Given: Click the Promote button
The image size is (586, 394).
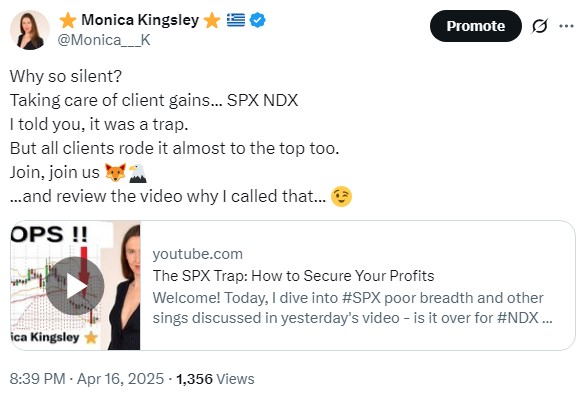Looking at the screenshot, I should point(475,26).
